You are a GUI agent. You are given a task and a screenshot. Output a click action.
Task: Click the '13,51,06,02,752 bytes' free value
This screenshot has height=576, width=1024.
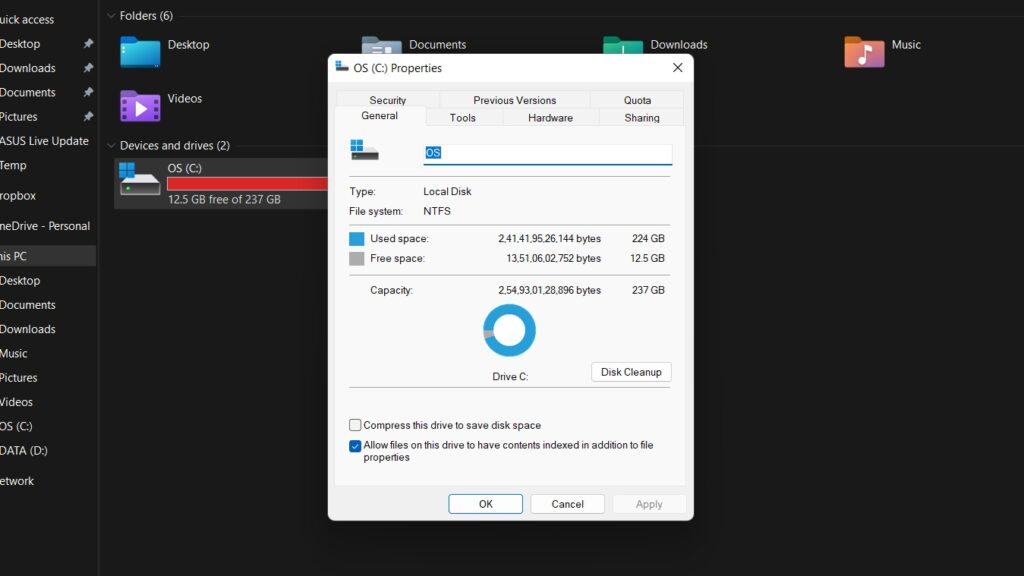tap(553, 258)
